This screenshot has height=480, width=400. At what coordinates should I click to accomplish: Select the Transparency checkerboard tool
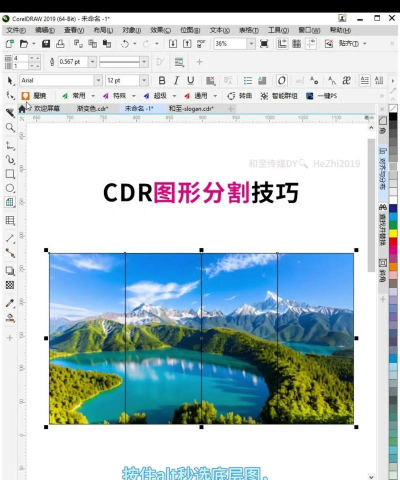[10, 285]
